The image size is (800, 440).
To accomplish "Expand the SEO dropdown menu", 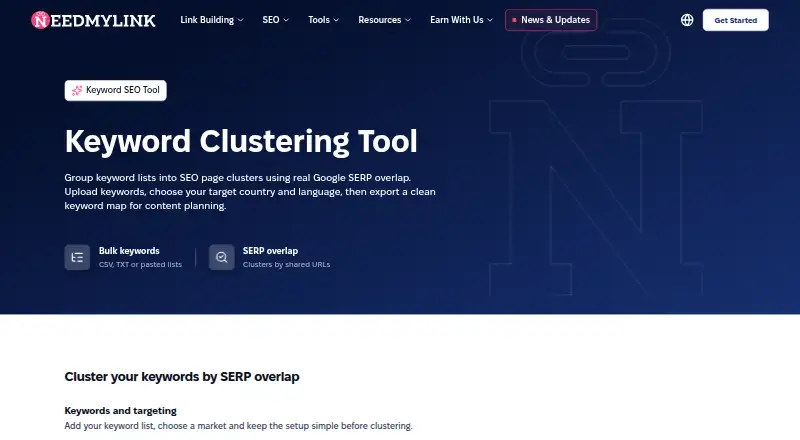I will coord(276,20).
